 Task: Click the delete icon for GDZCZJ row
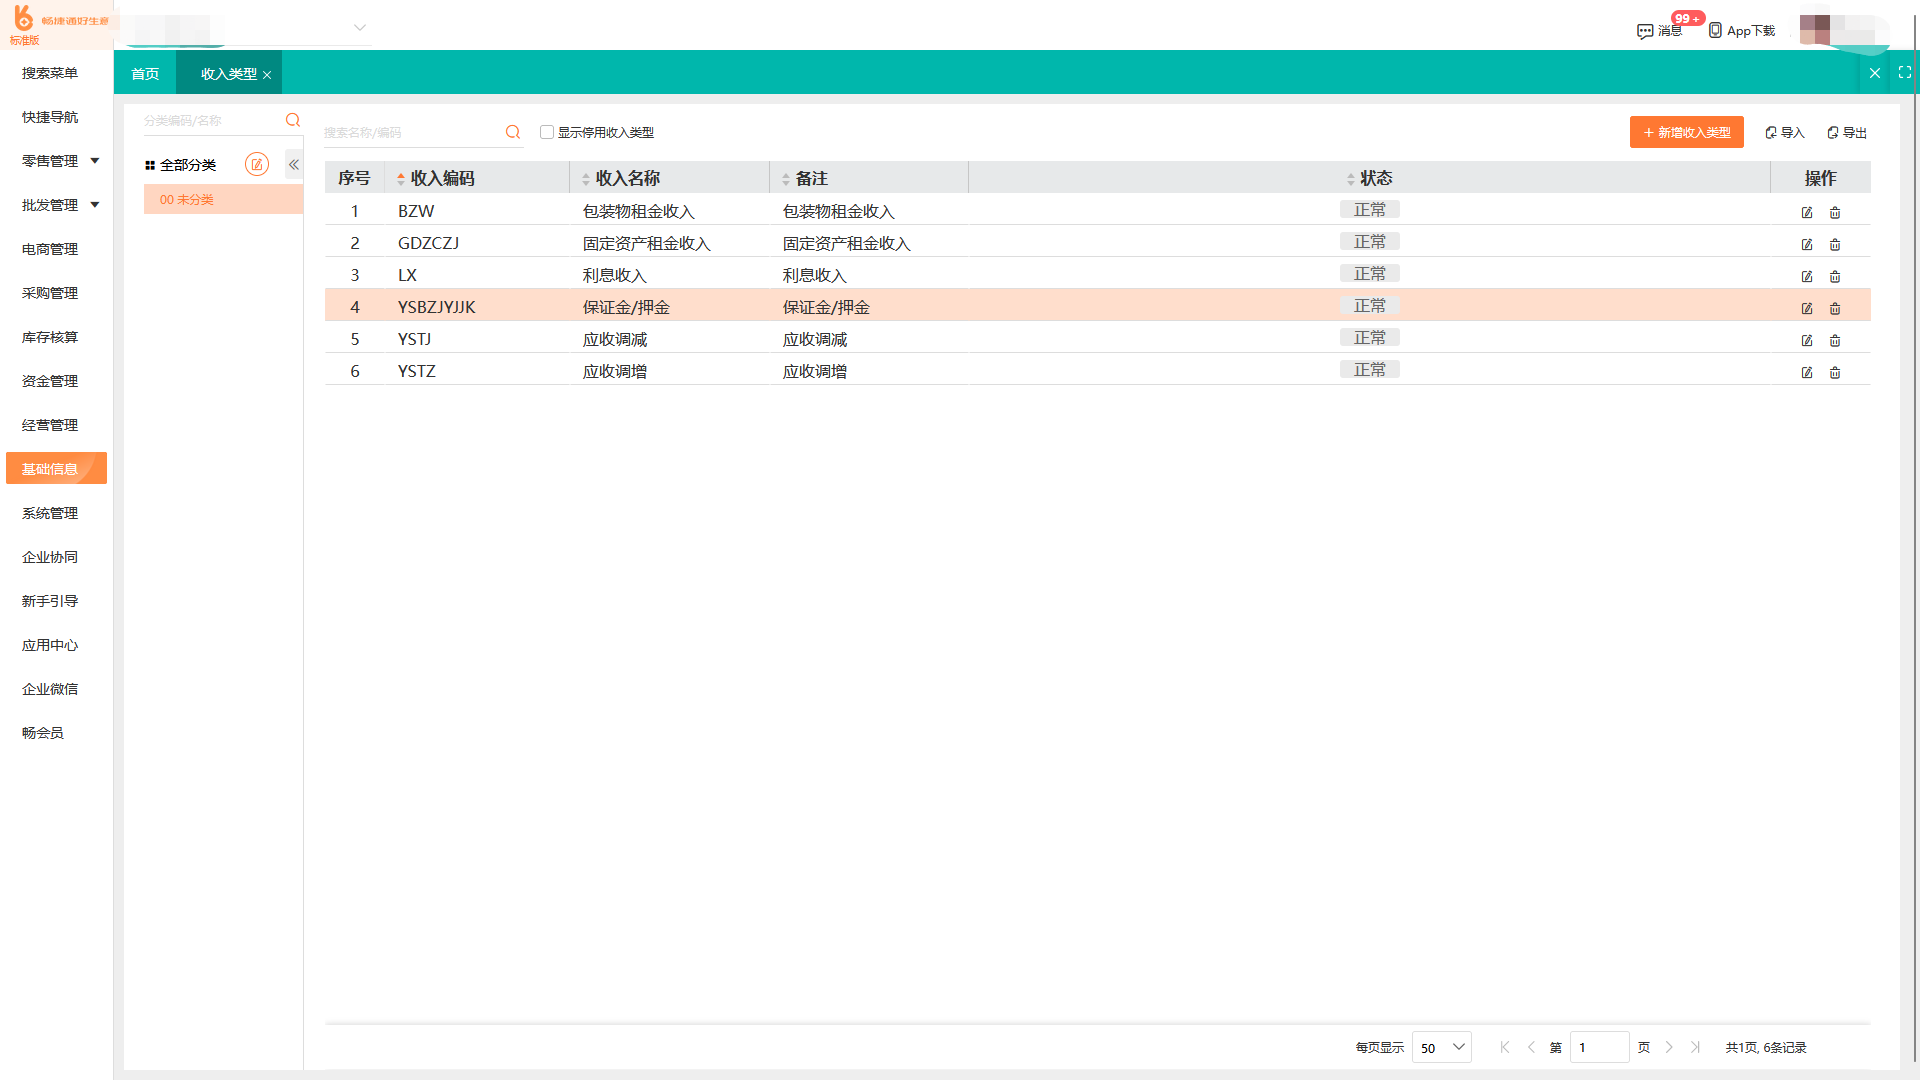(x=1836, y=243)
